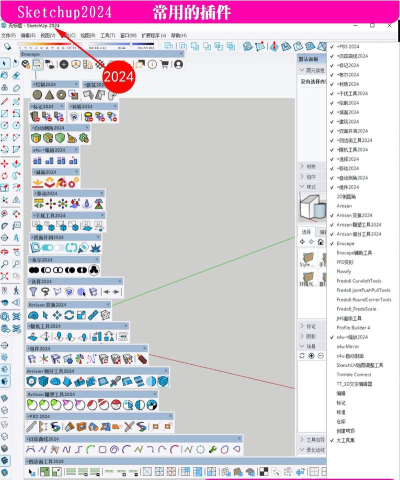Select the red pencil Line tool
The width and height of the screenshot is (400, 480).
click(5, 101)
